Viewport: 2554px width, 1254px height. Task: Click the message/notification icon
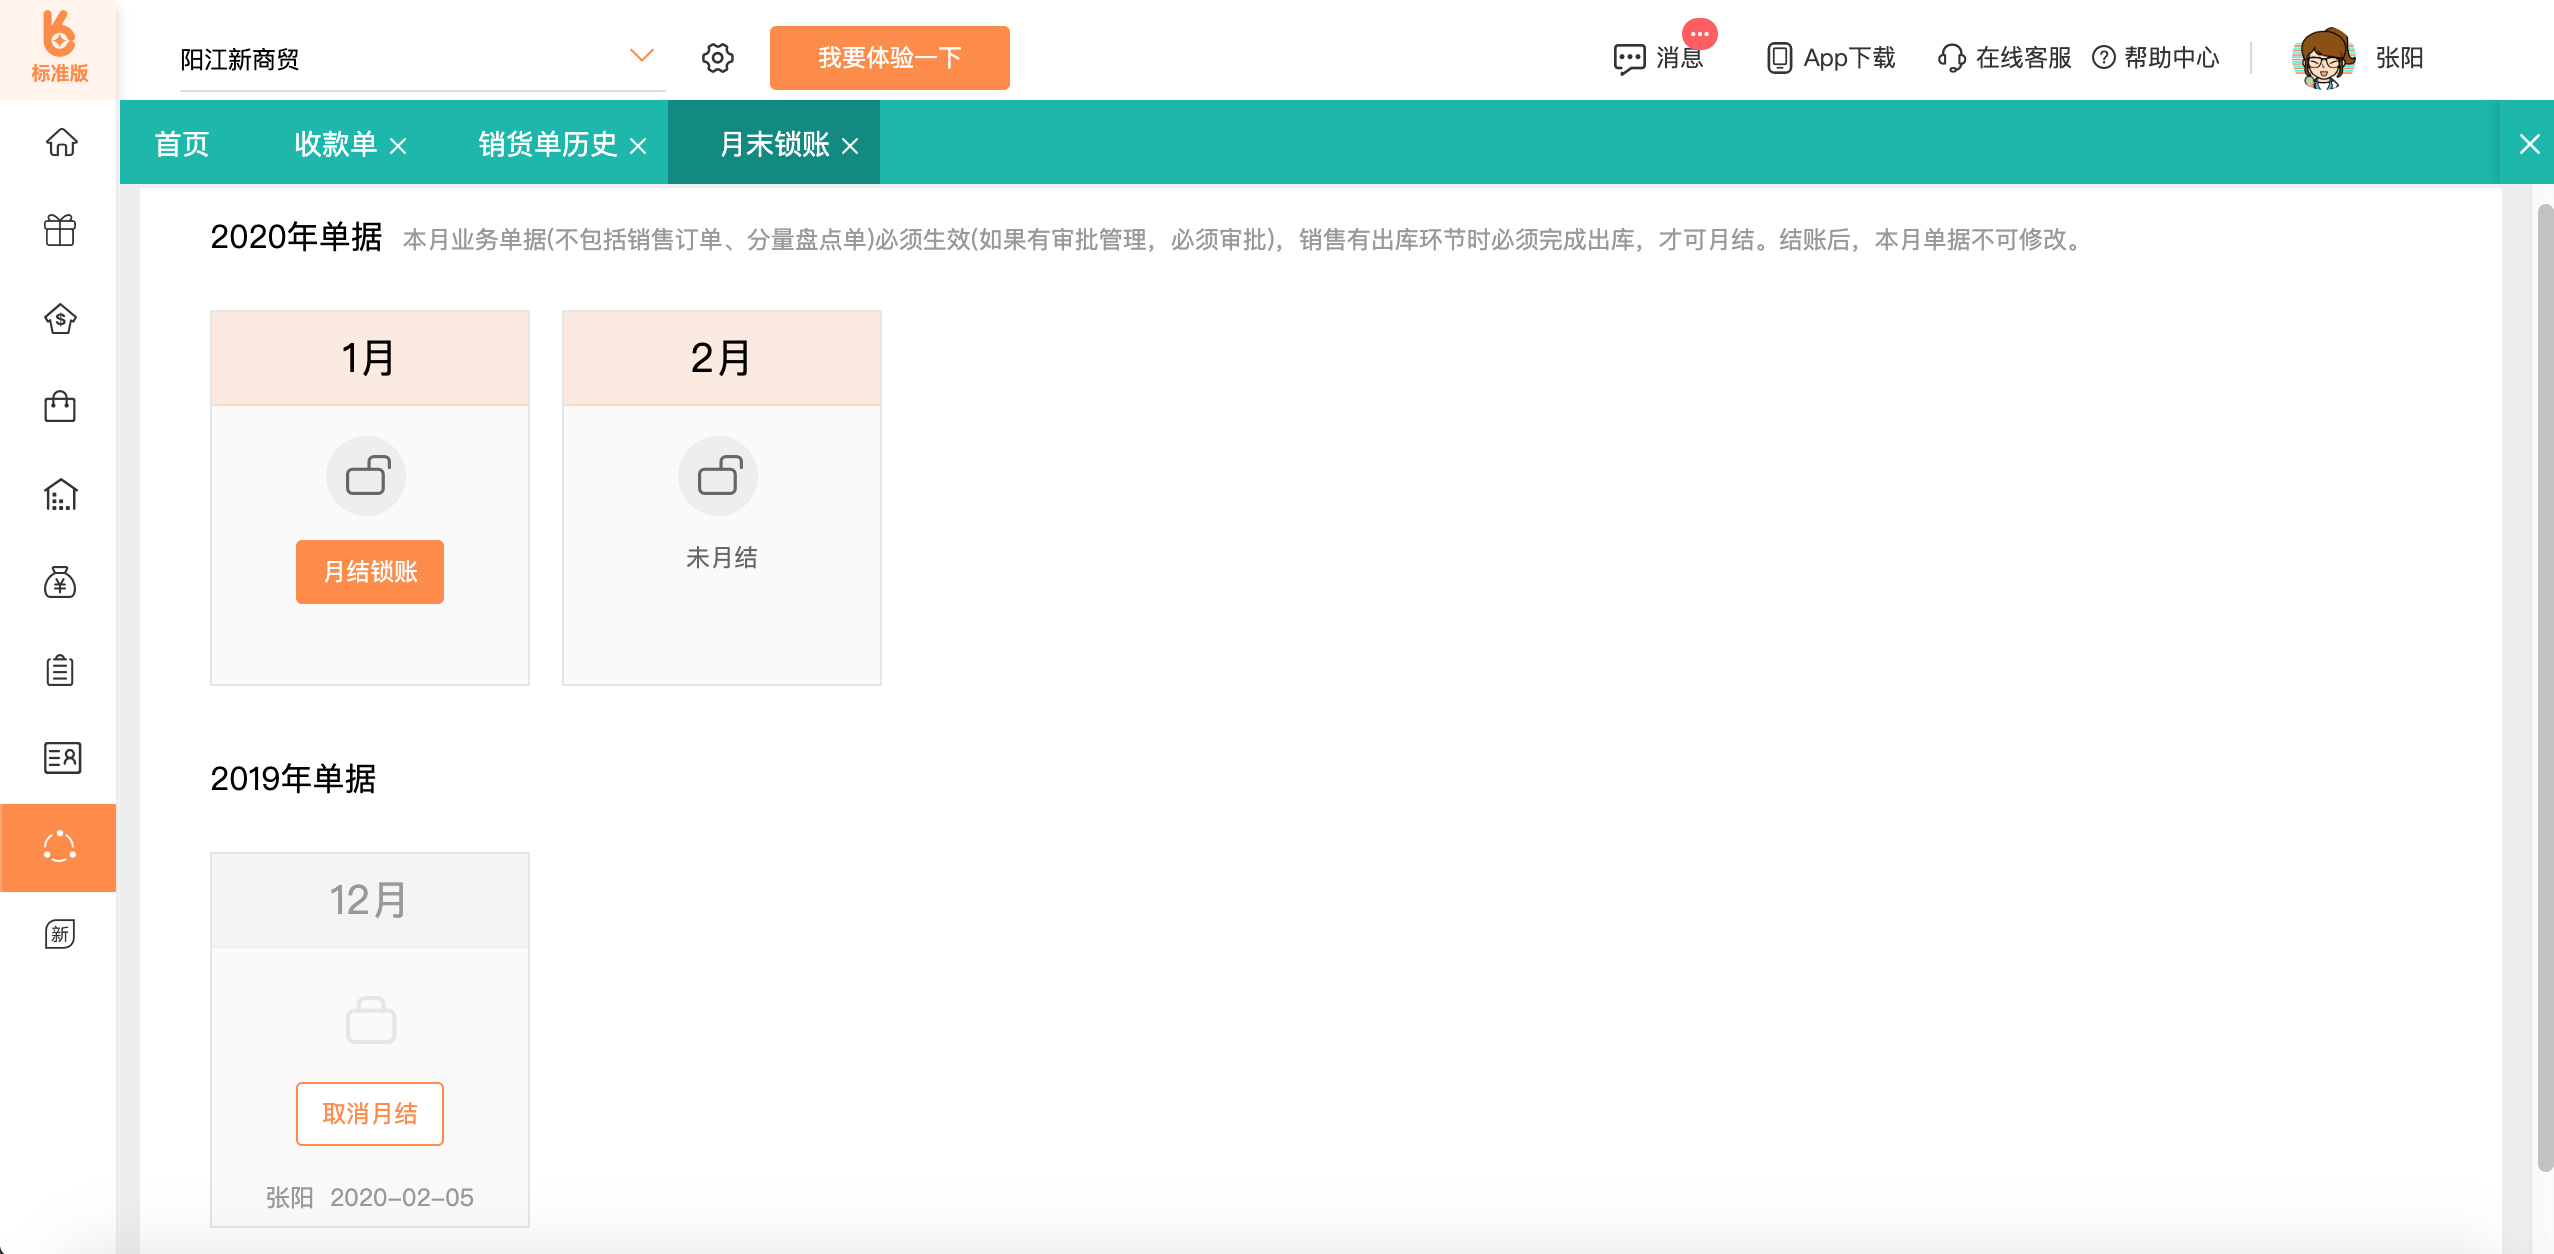coord(1629,57)
